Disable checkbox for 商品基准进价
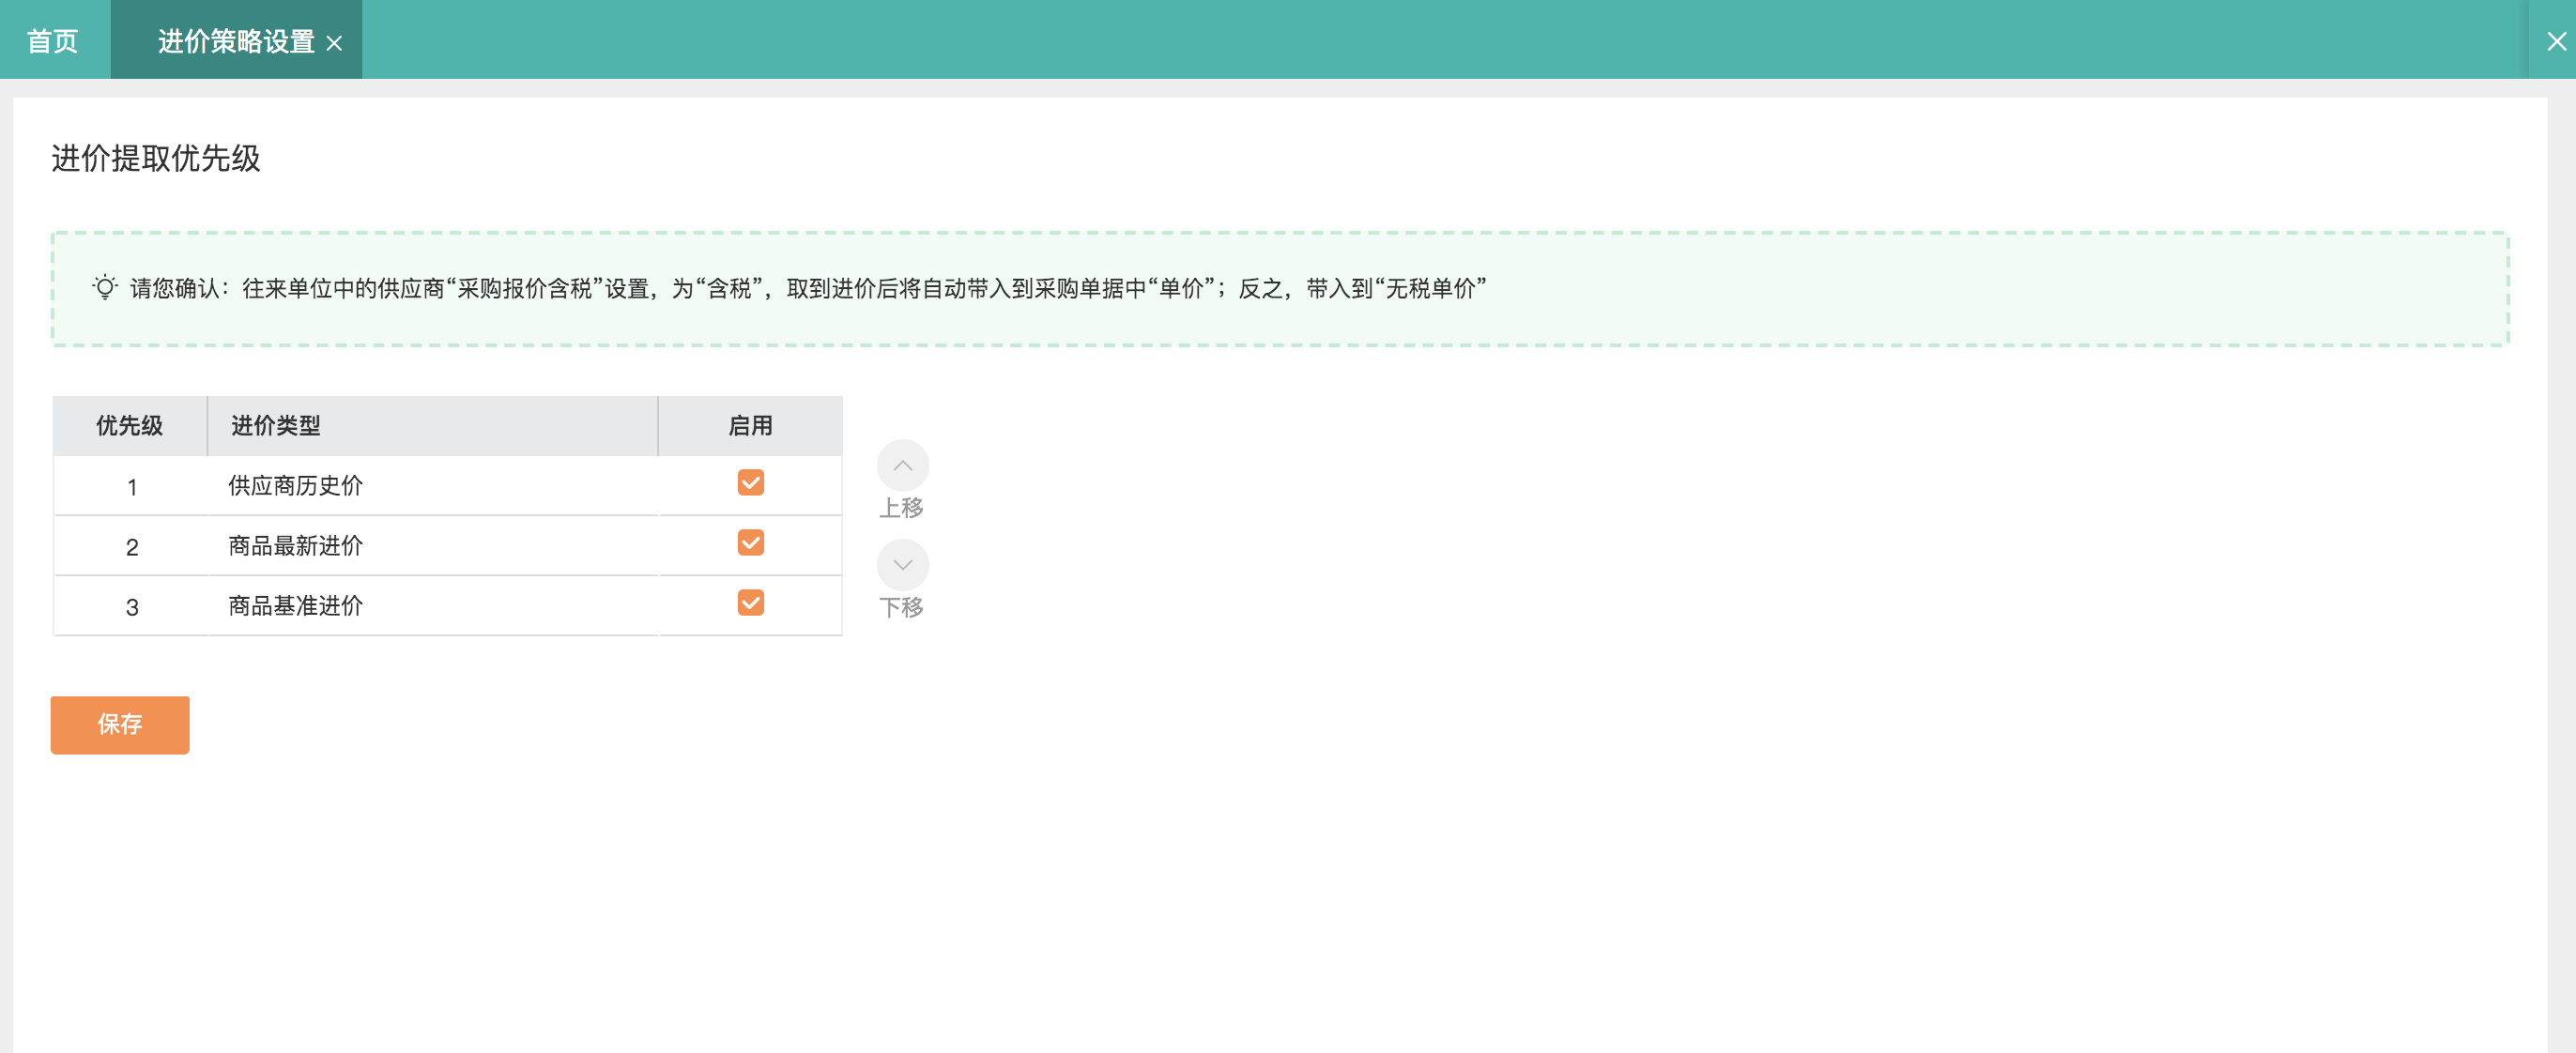This screenshot has width=2576, height=1053. [x=751, y=603]
